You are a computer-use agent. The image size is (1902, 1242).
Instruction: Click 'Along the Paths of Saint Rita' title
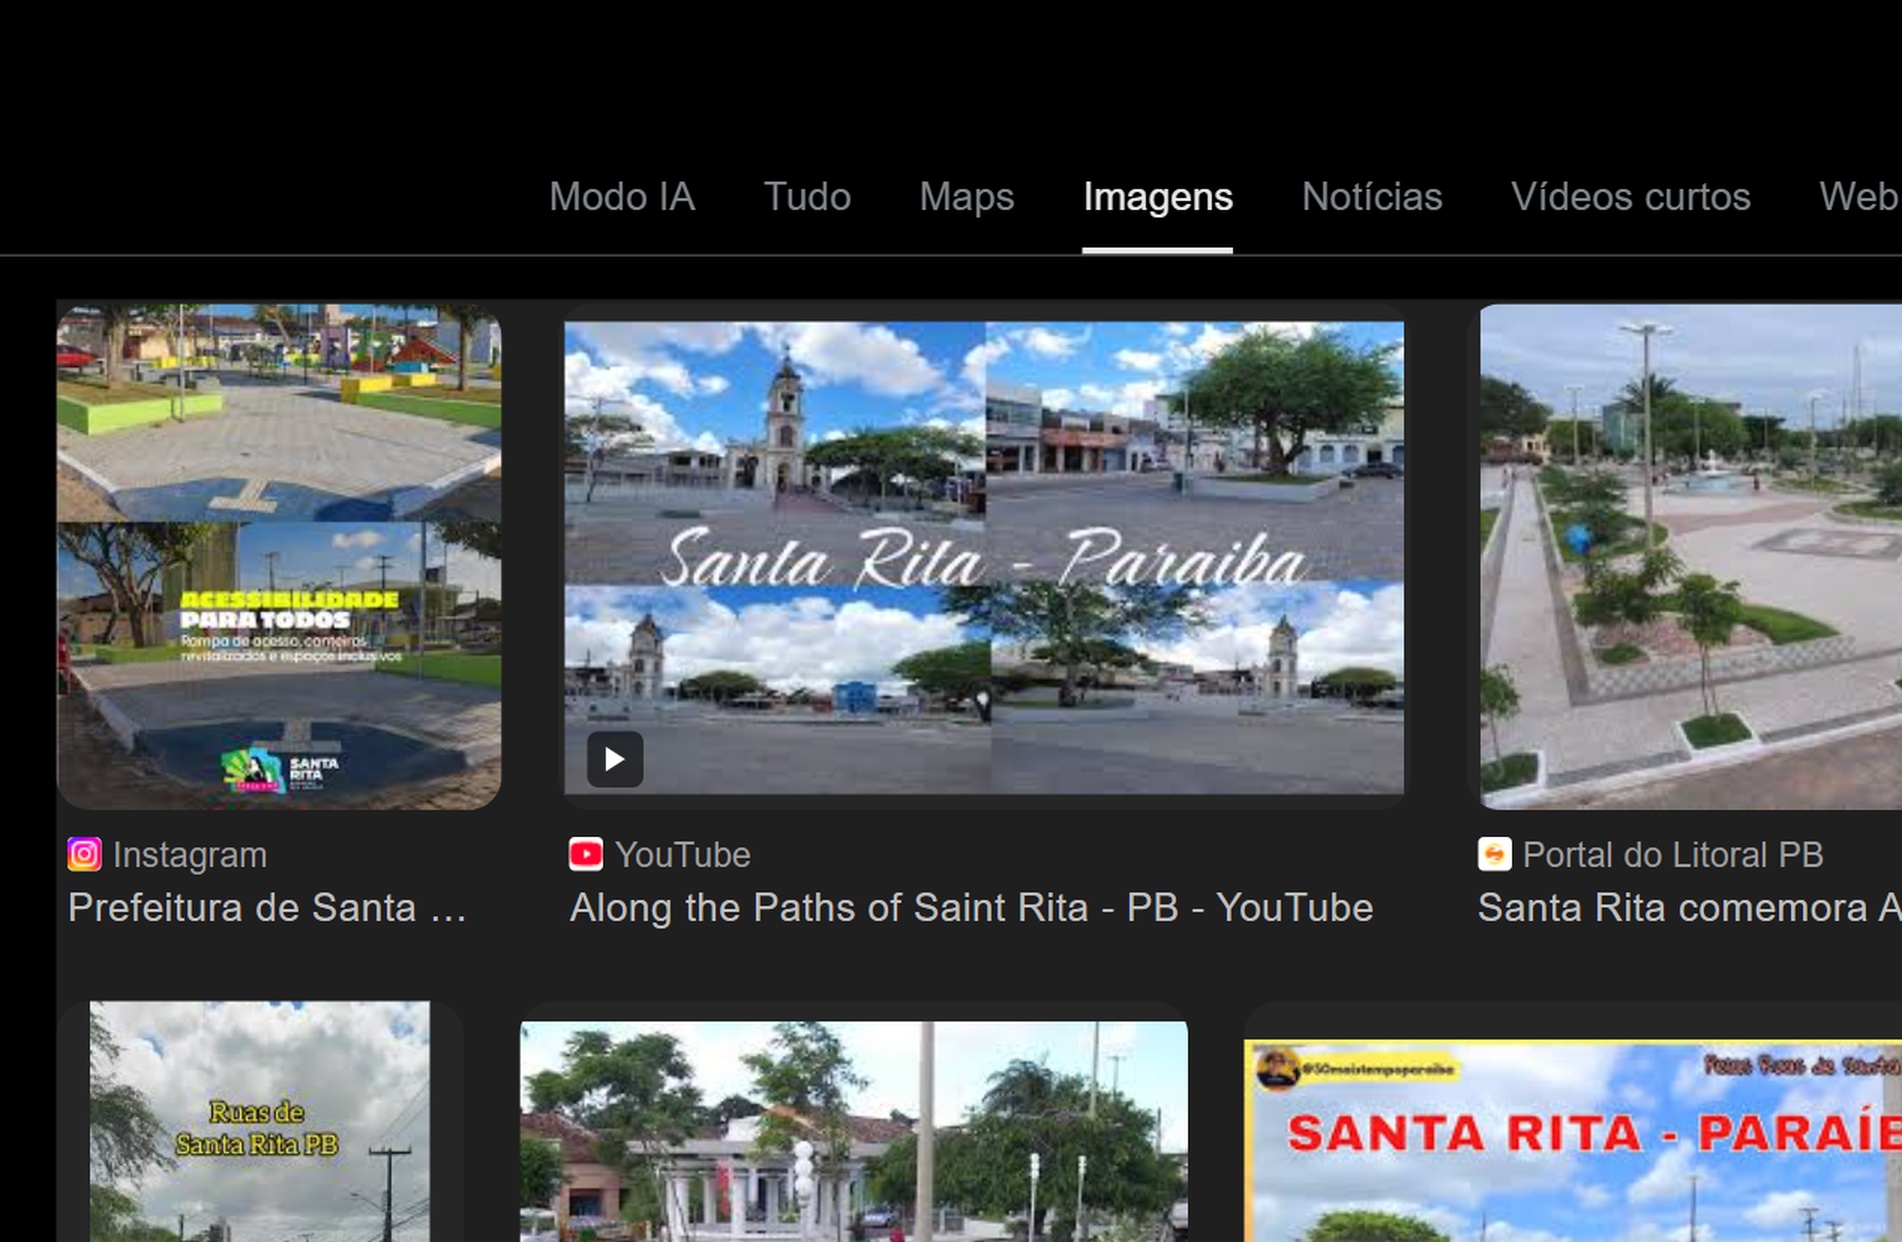(x=970, y=908)
